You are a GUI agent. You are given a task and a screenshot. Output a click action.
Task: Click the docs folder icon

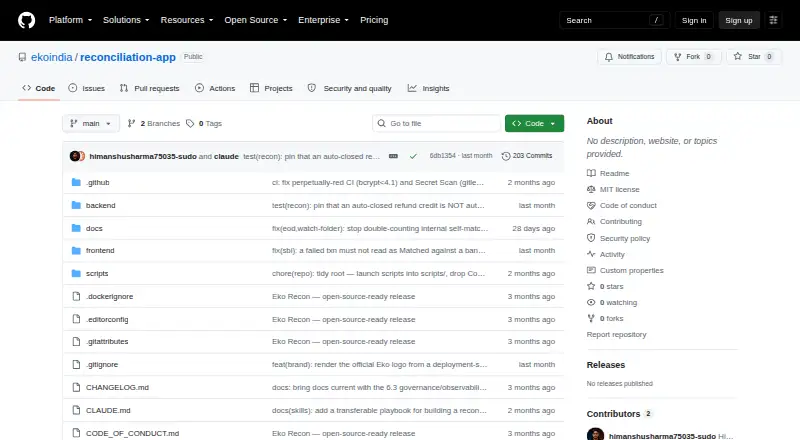(77, 228)
